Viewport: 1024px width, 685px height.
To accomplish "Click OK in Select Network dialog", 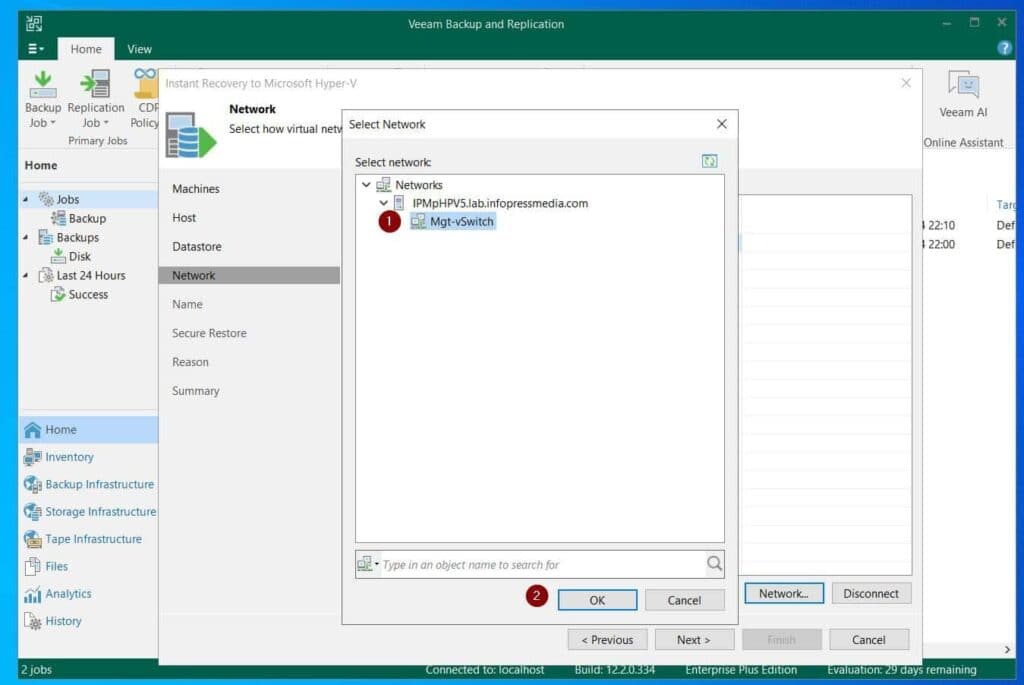I will coord(597,600).
